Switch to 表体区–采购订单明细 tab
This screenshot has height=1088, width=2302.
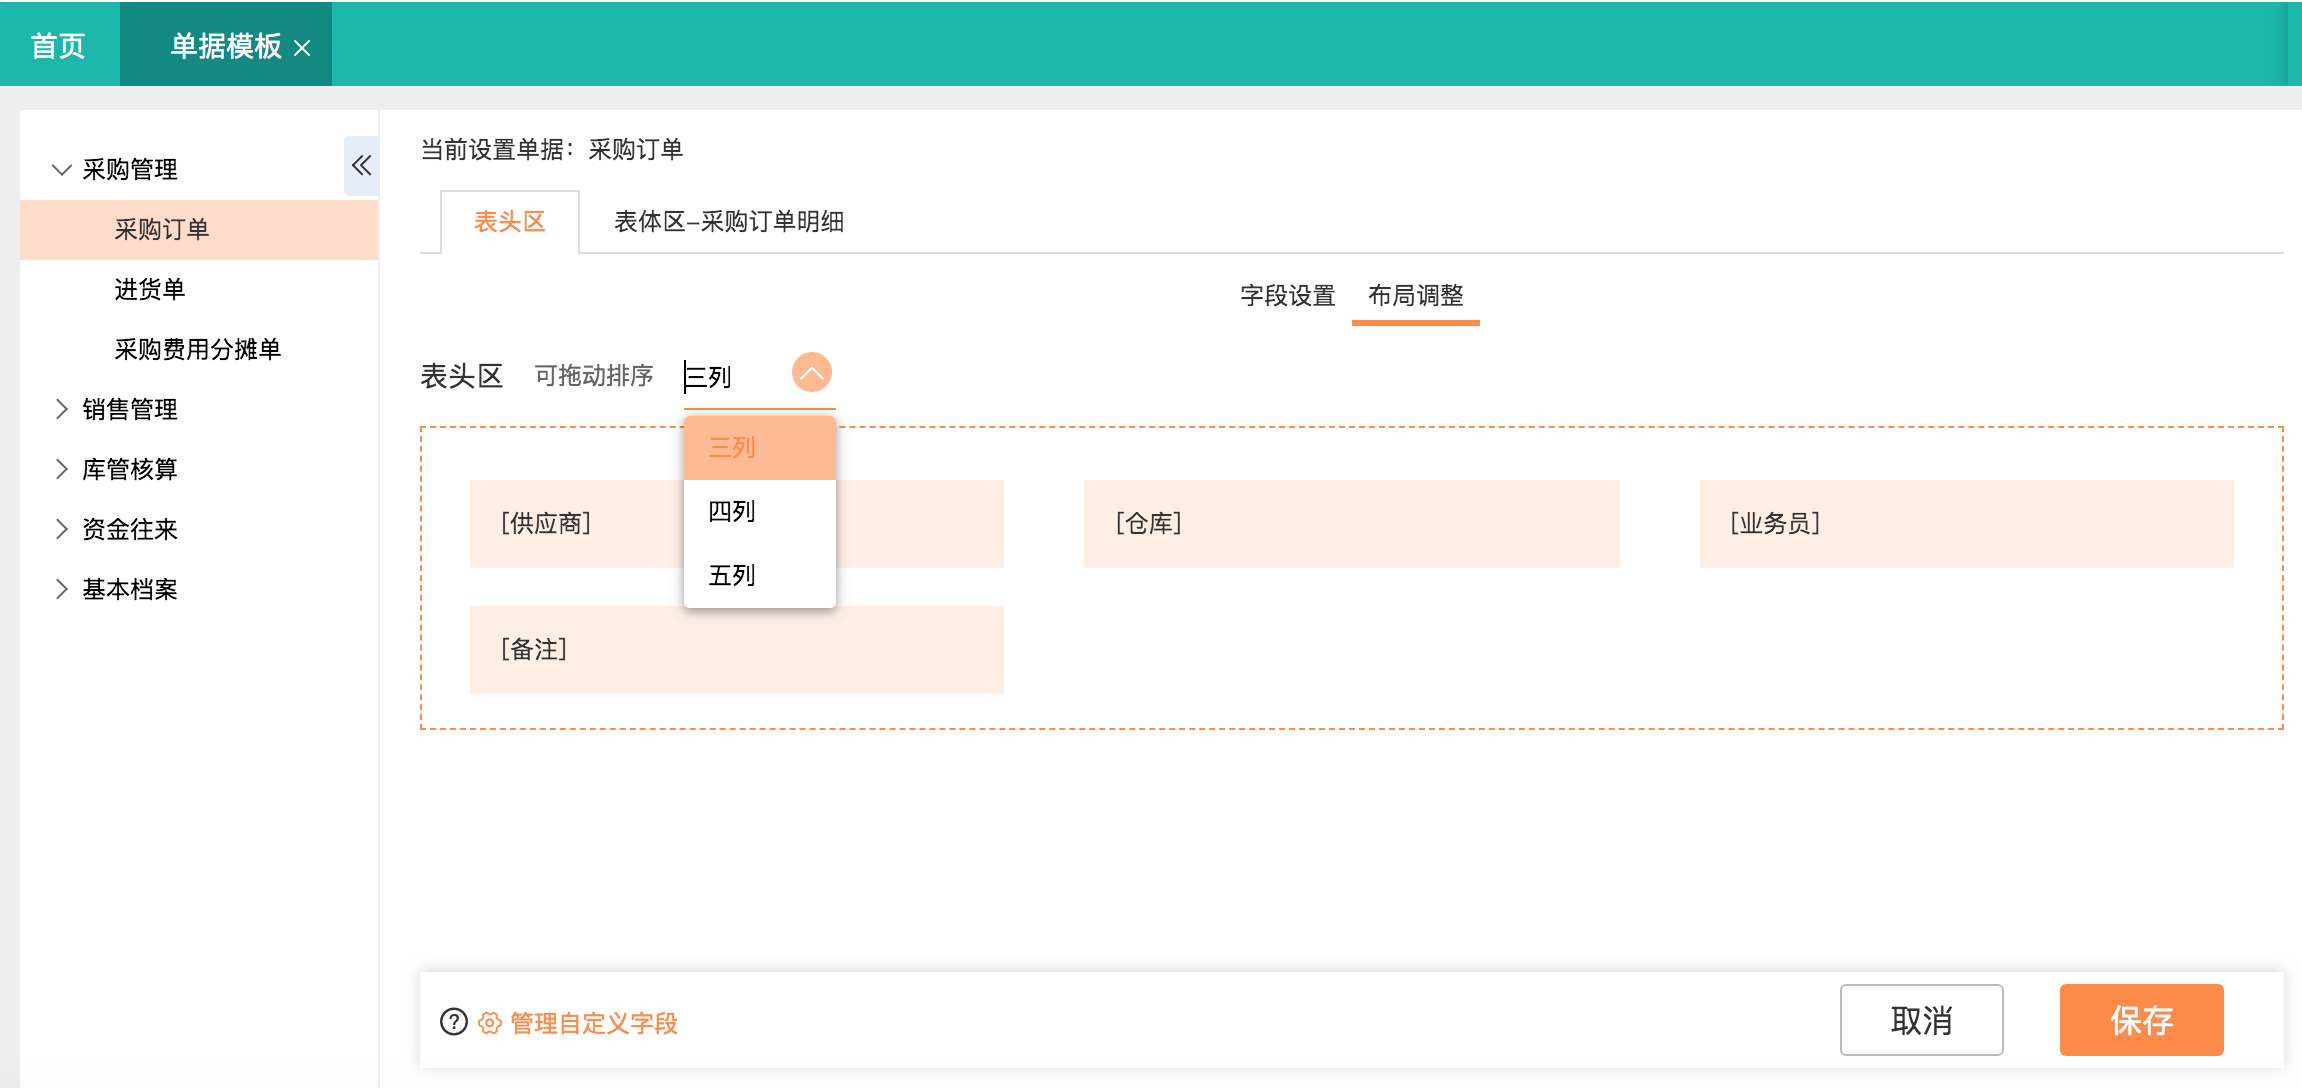click(x=734, y=222)
